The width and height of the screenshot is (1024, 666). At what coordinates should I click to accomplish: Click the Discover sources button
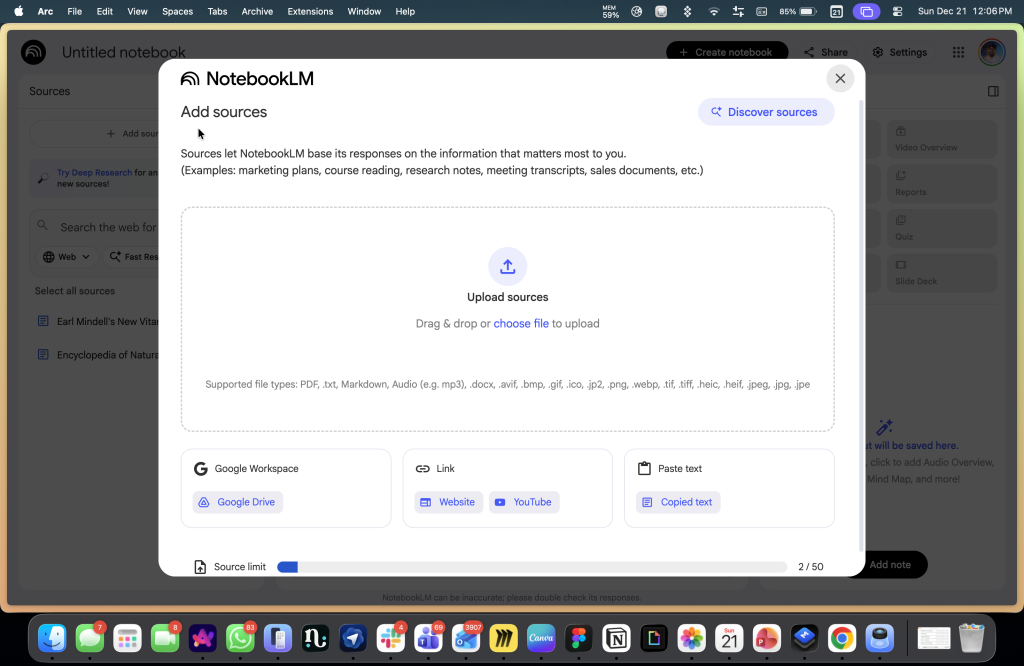pyautogui.click(x=766, y=112)
